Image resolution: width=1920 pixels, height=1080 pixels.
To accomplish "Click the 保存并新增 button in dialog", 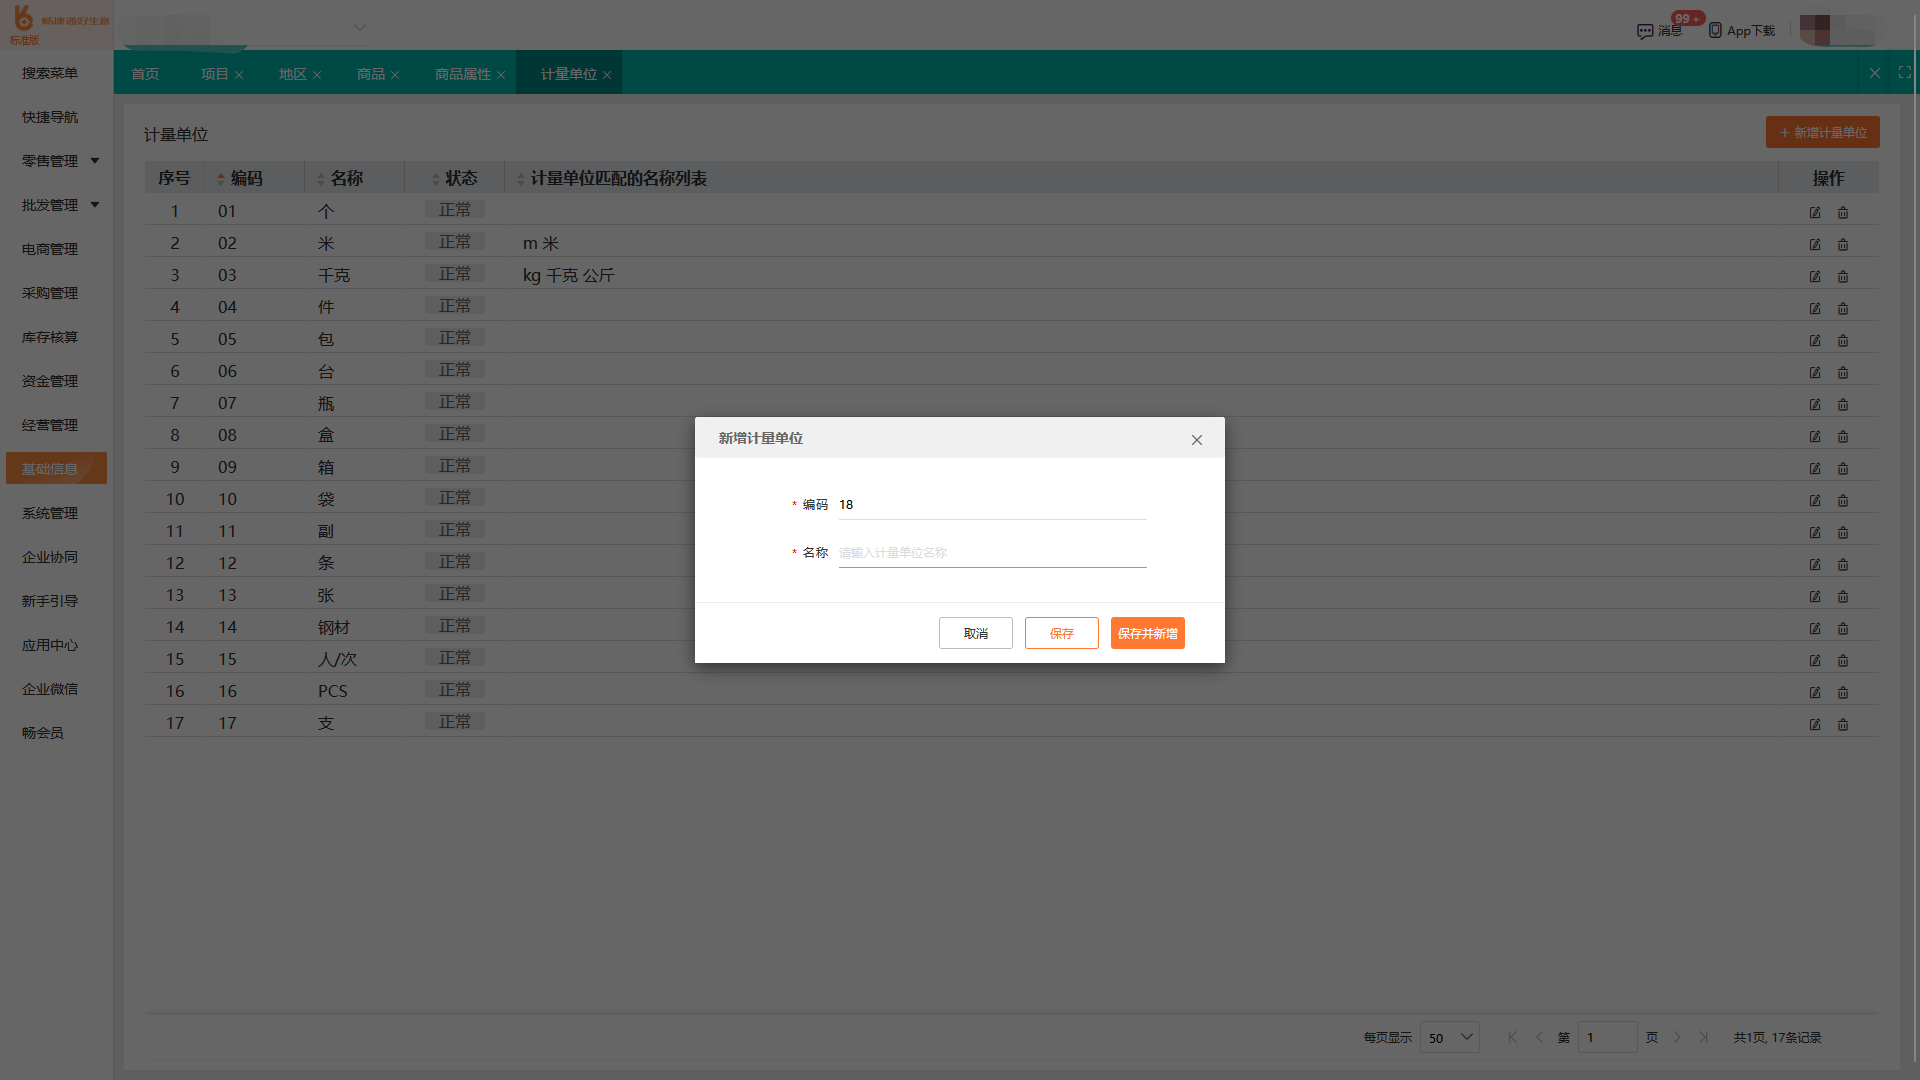I will 1147,633.
